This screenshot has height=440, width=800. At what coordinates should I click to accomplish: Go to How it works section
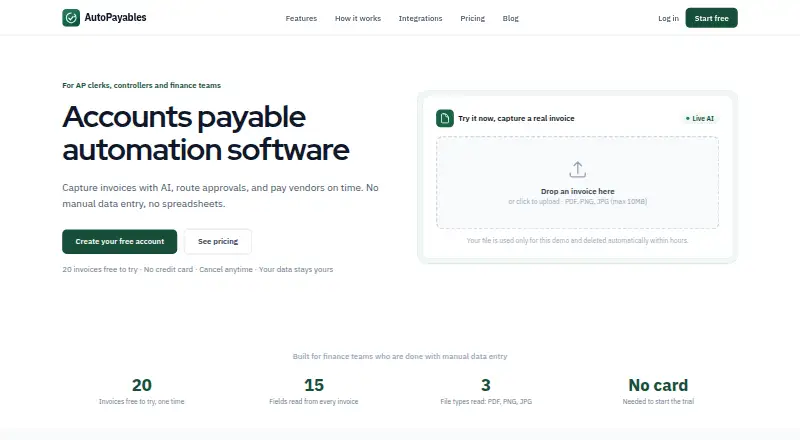pyautogui.click(x=358, y=18)
